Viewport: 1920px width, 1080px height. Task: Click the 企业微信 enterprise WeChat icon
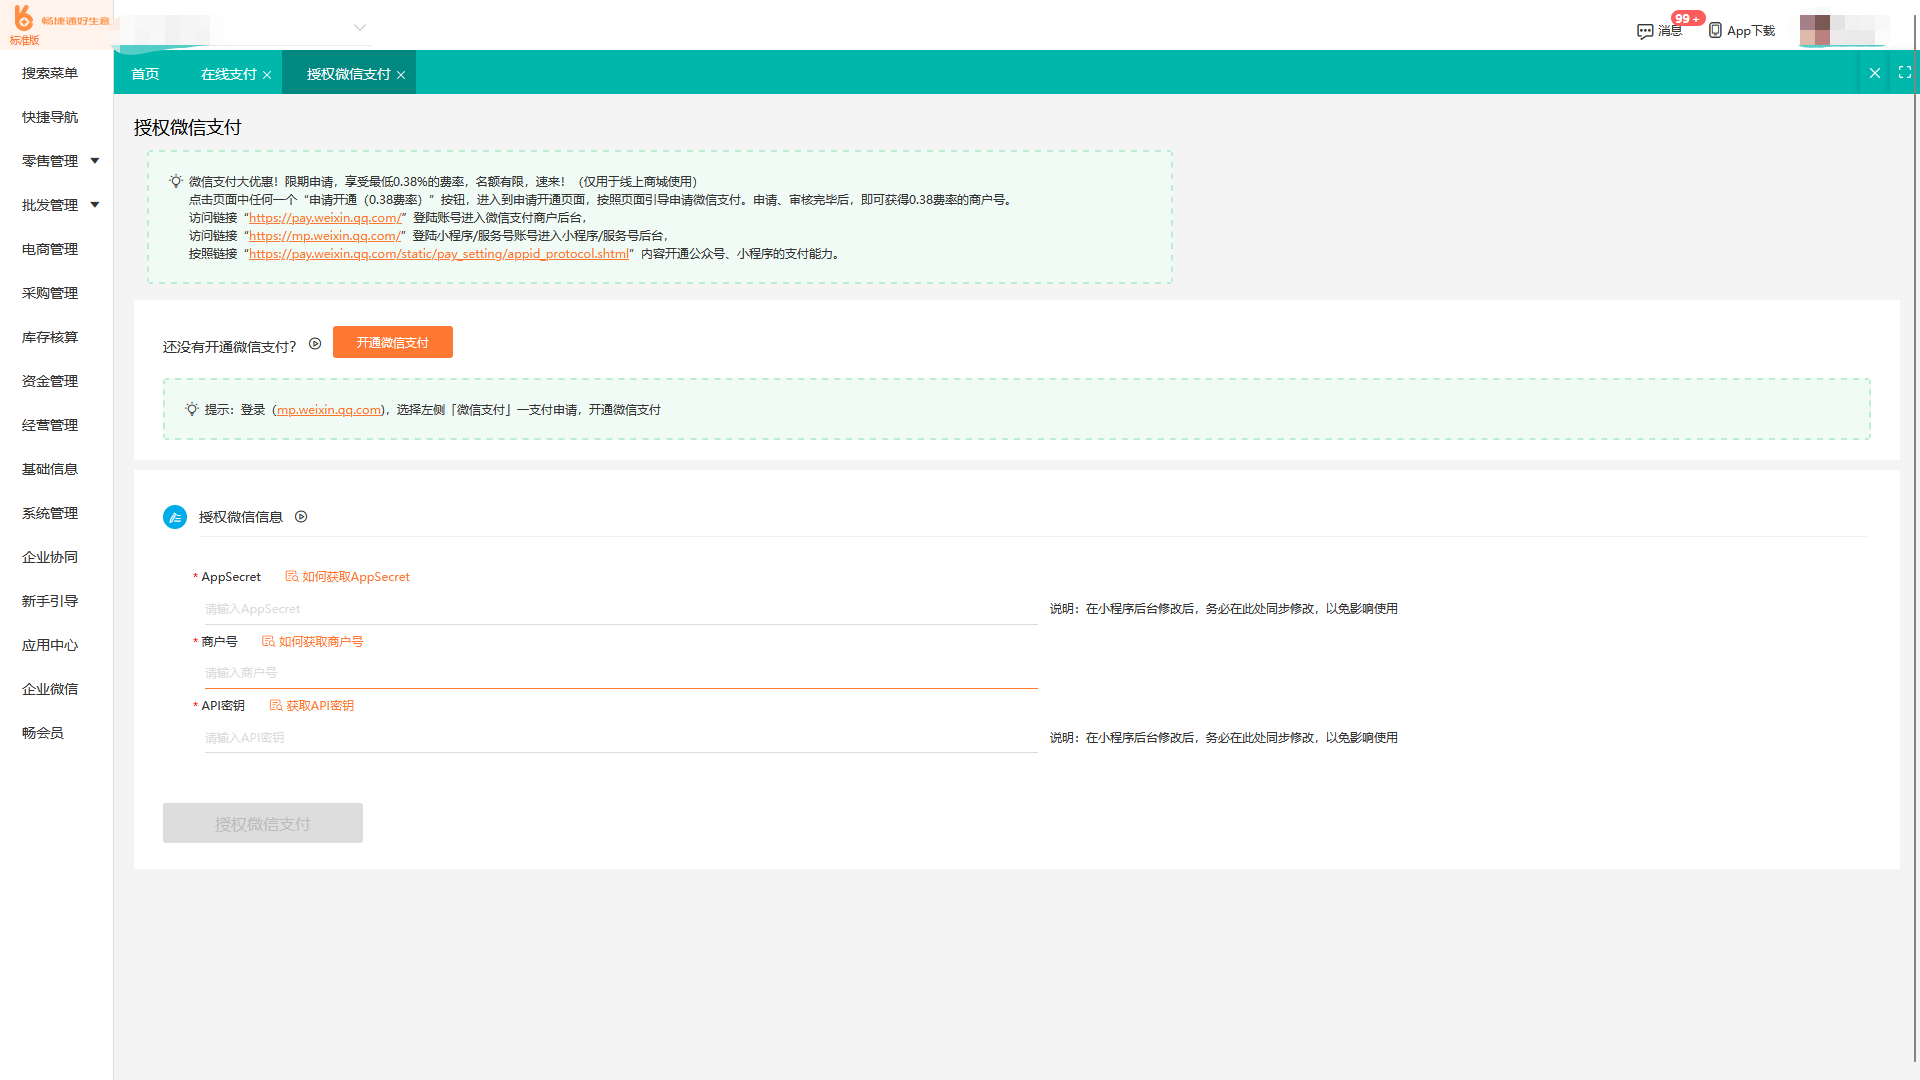[49, 688]
